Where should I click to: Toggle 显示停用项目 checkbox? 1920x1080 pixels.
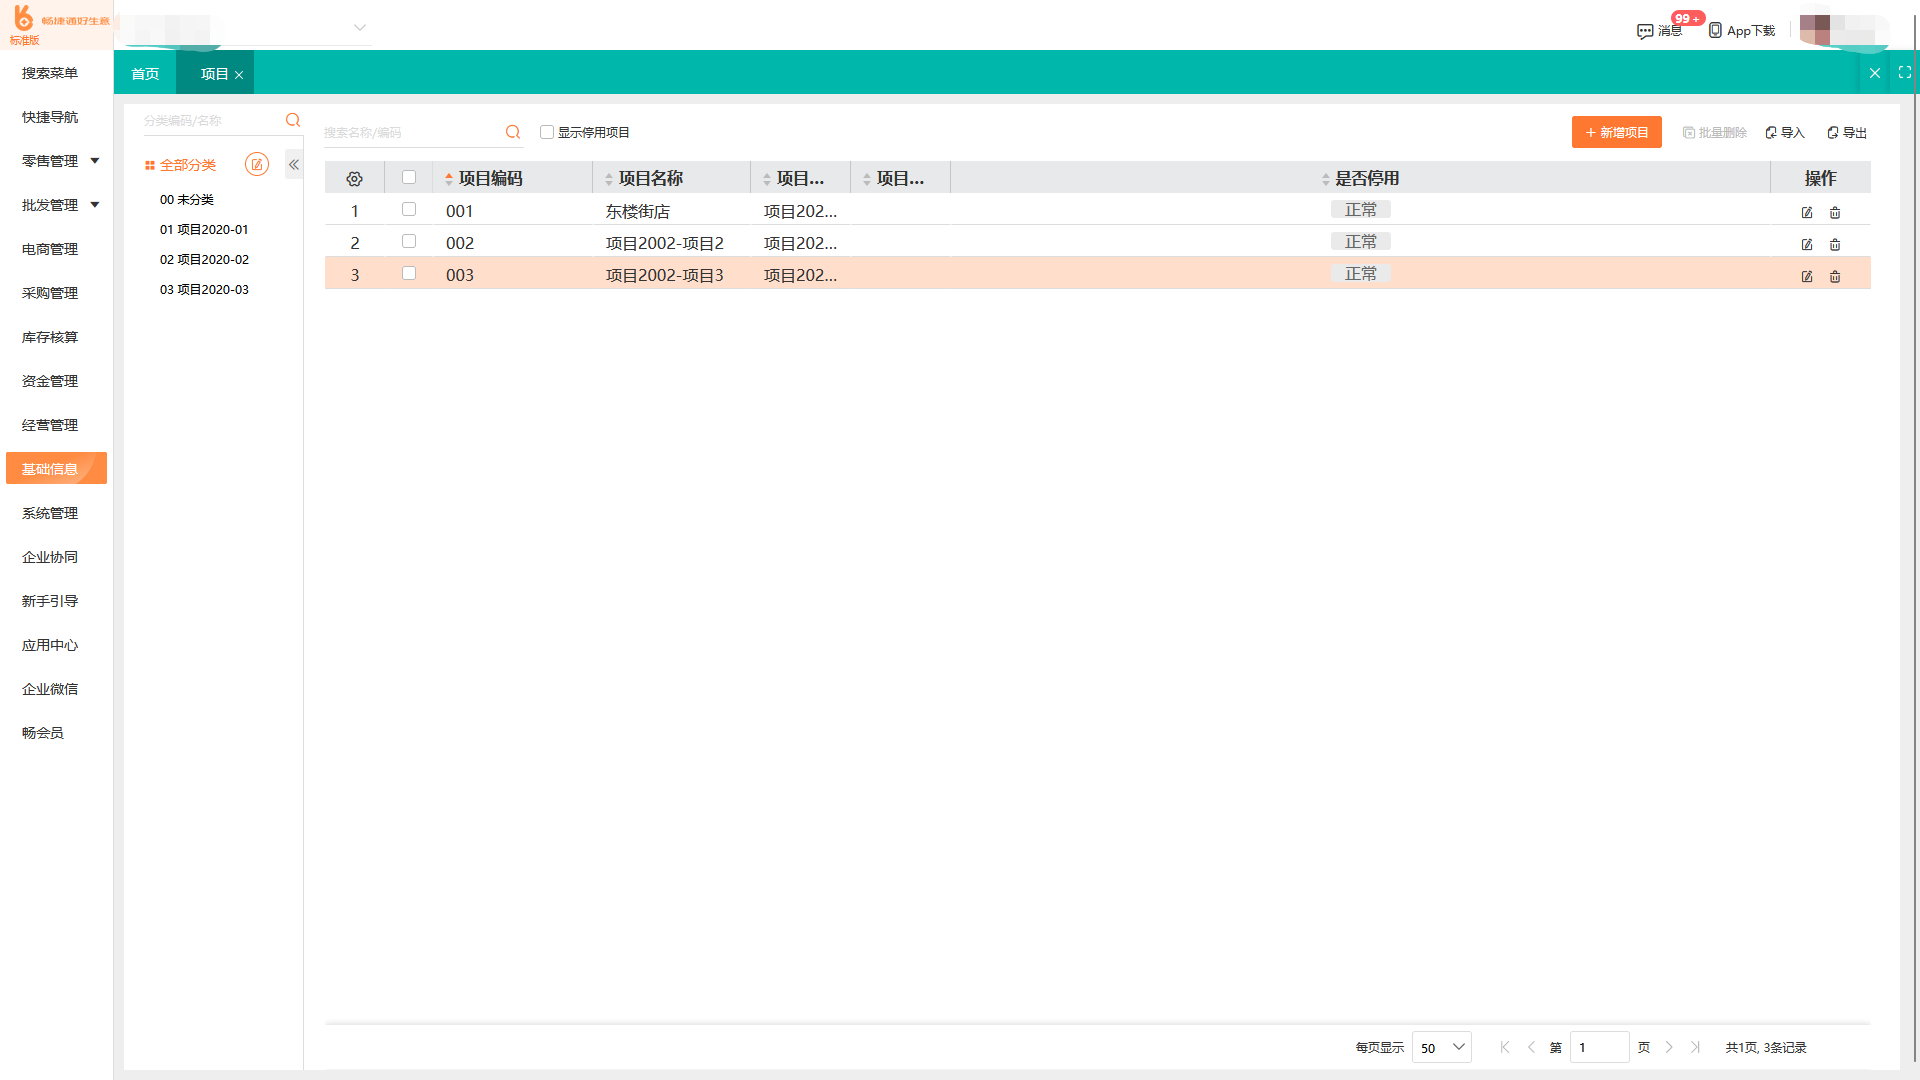[x=547, y=132]
